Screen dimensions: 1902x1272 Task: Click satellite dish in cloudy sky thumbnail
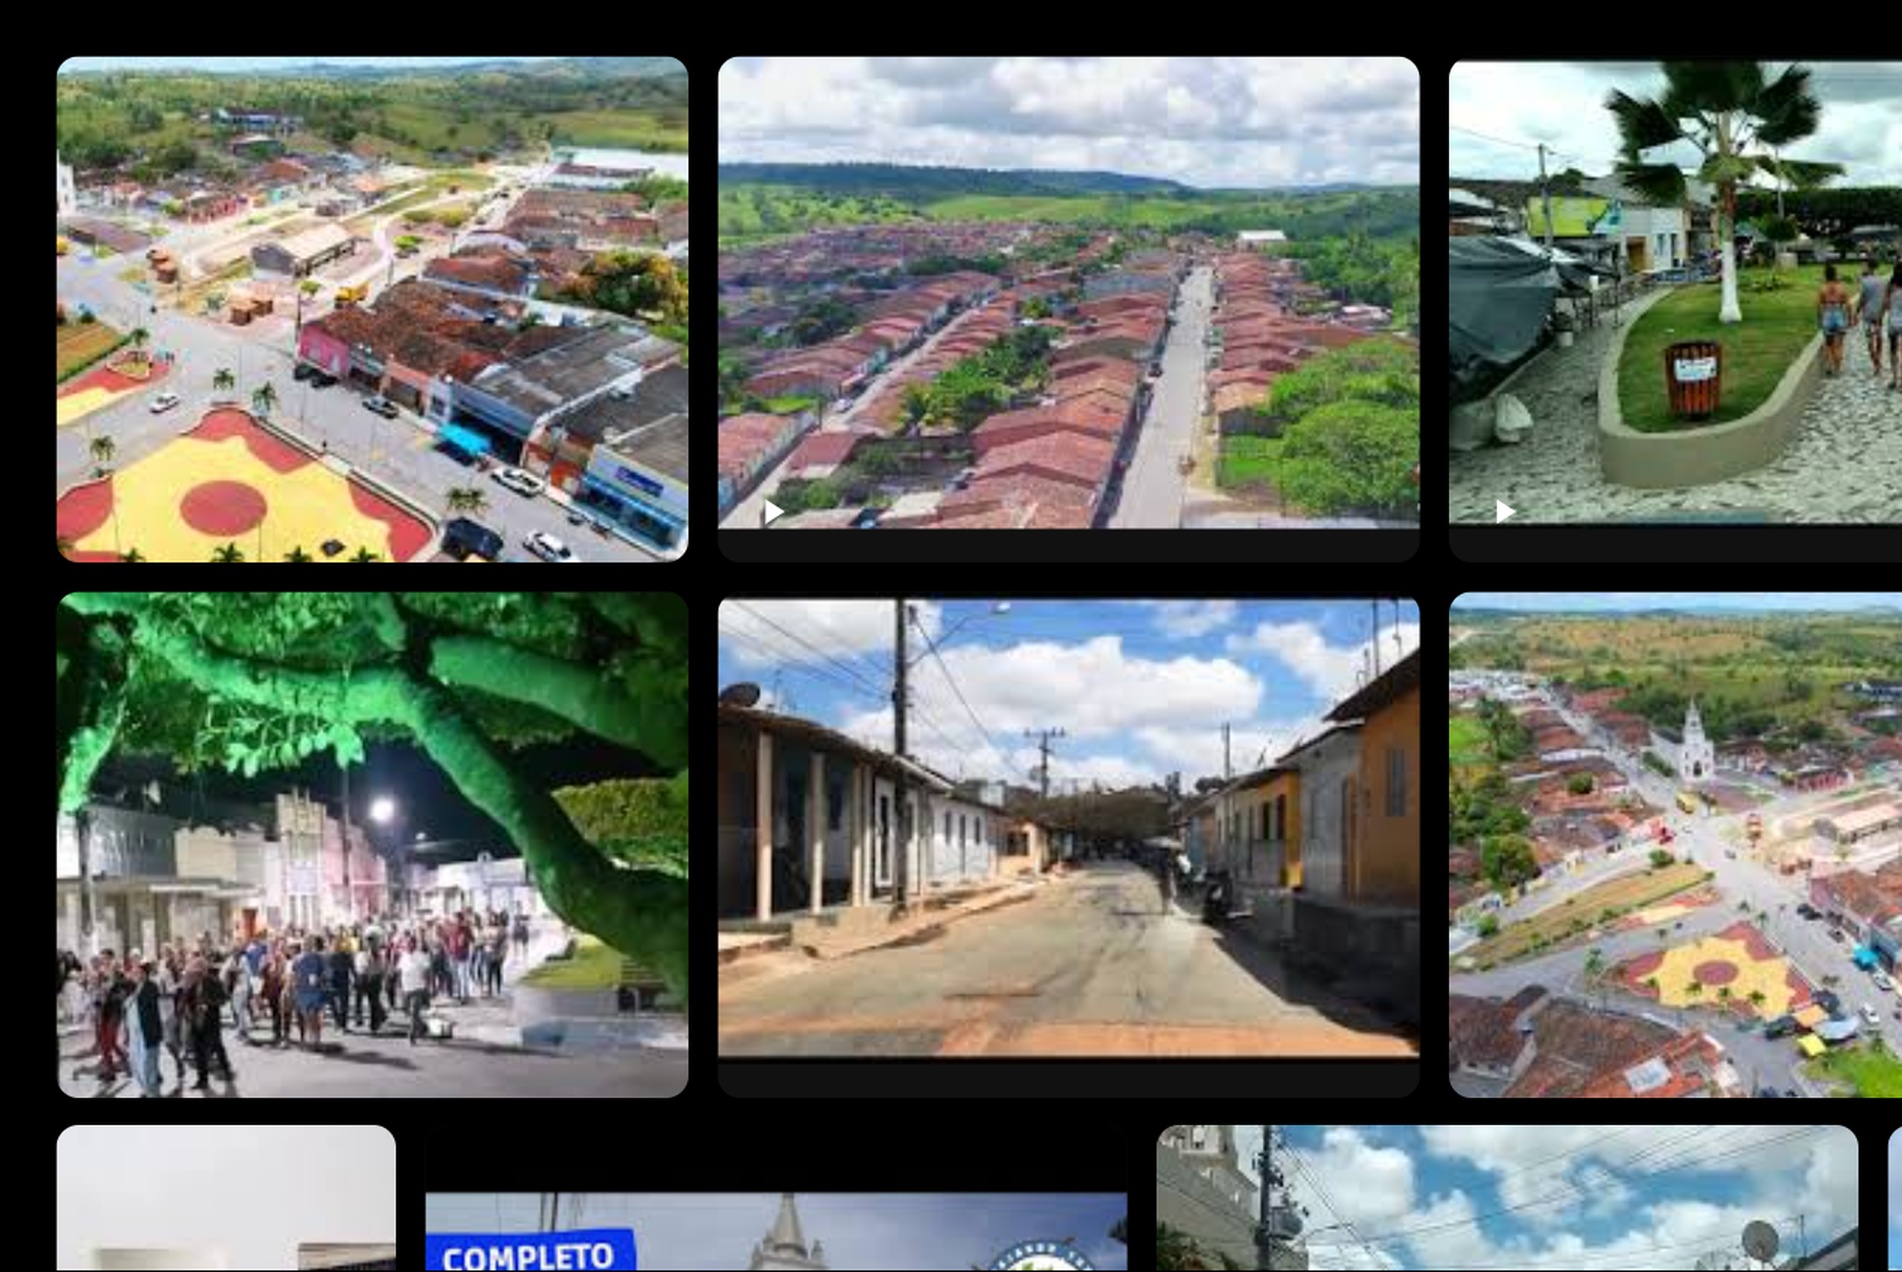[x=1761, y=1242]
